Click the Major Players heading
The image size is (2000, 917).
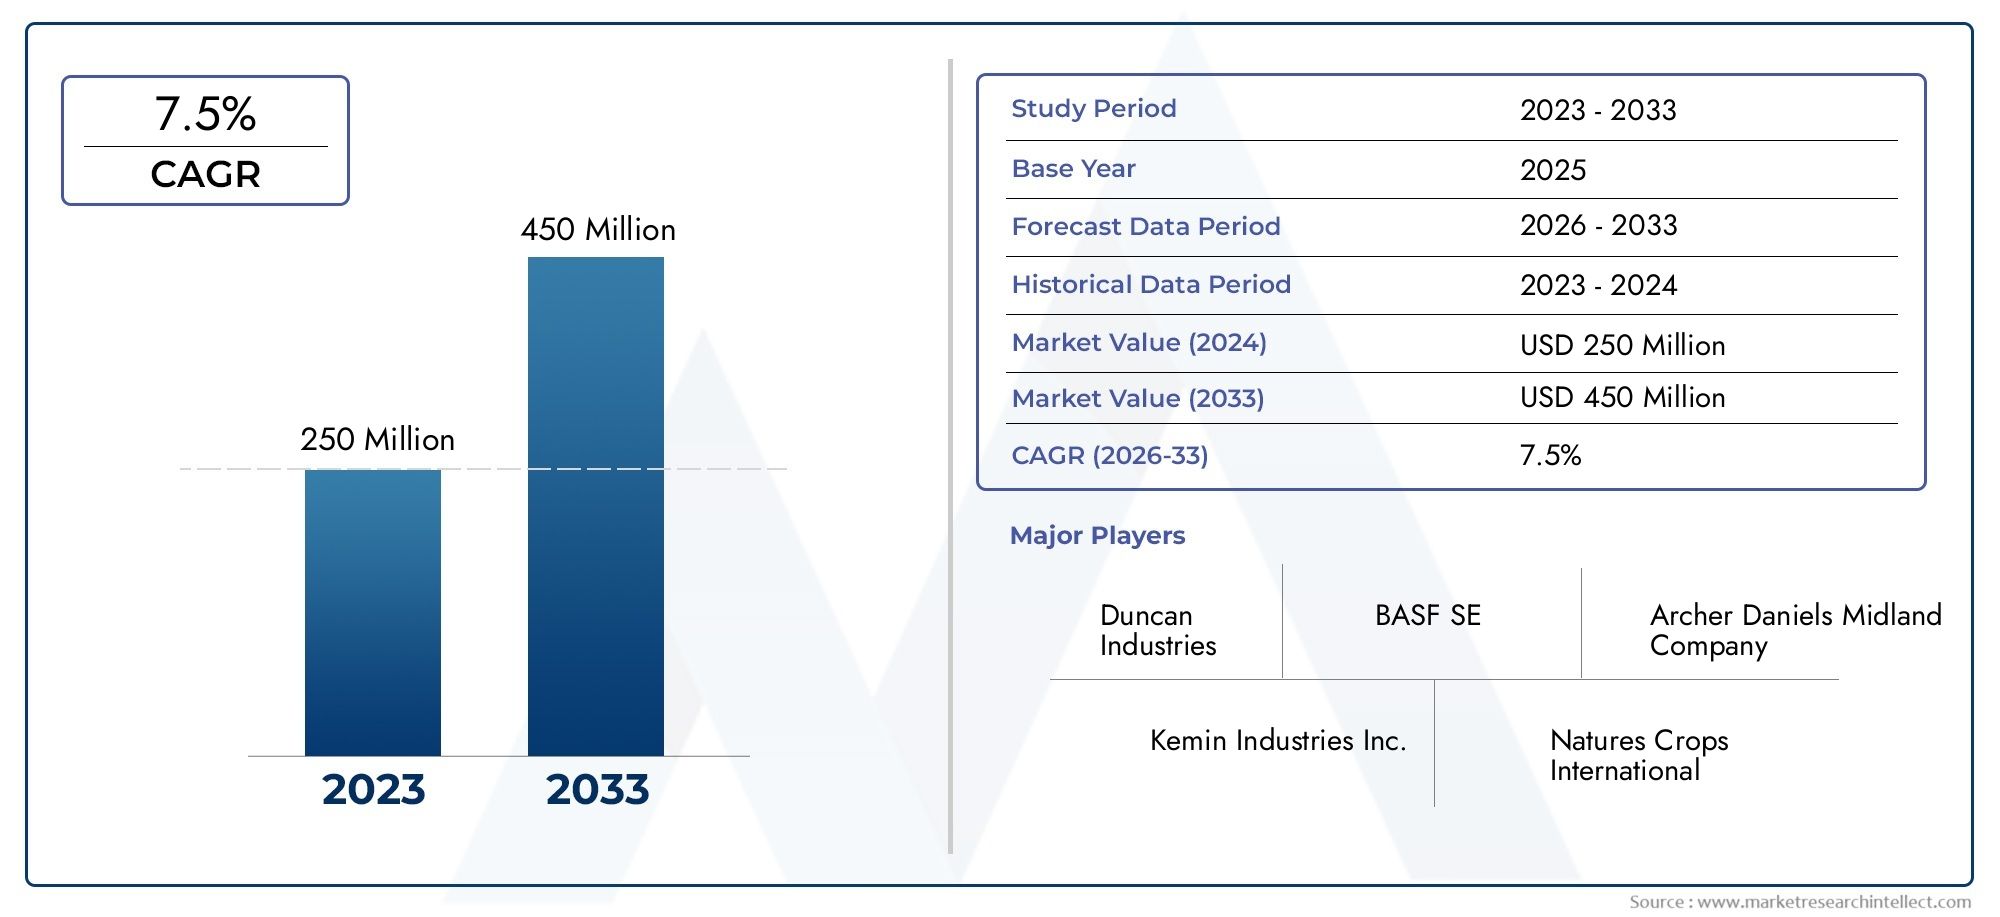coord(1097,536)
